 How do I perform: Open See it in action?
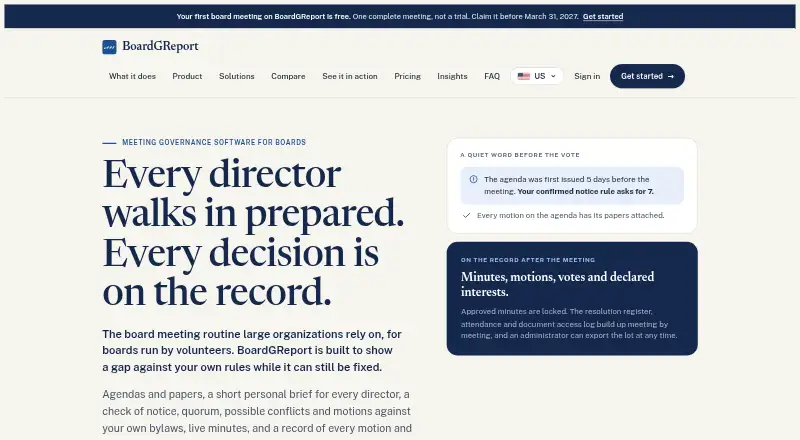click(x=350, y=76)
